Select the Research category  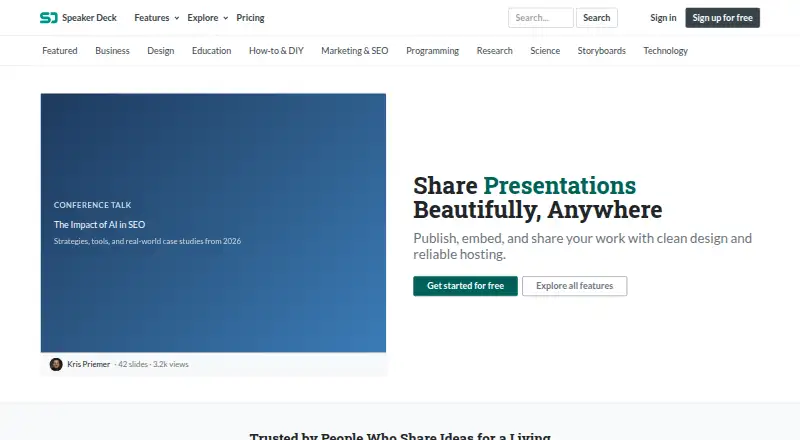tap(494, 51)
